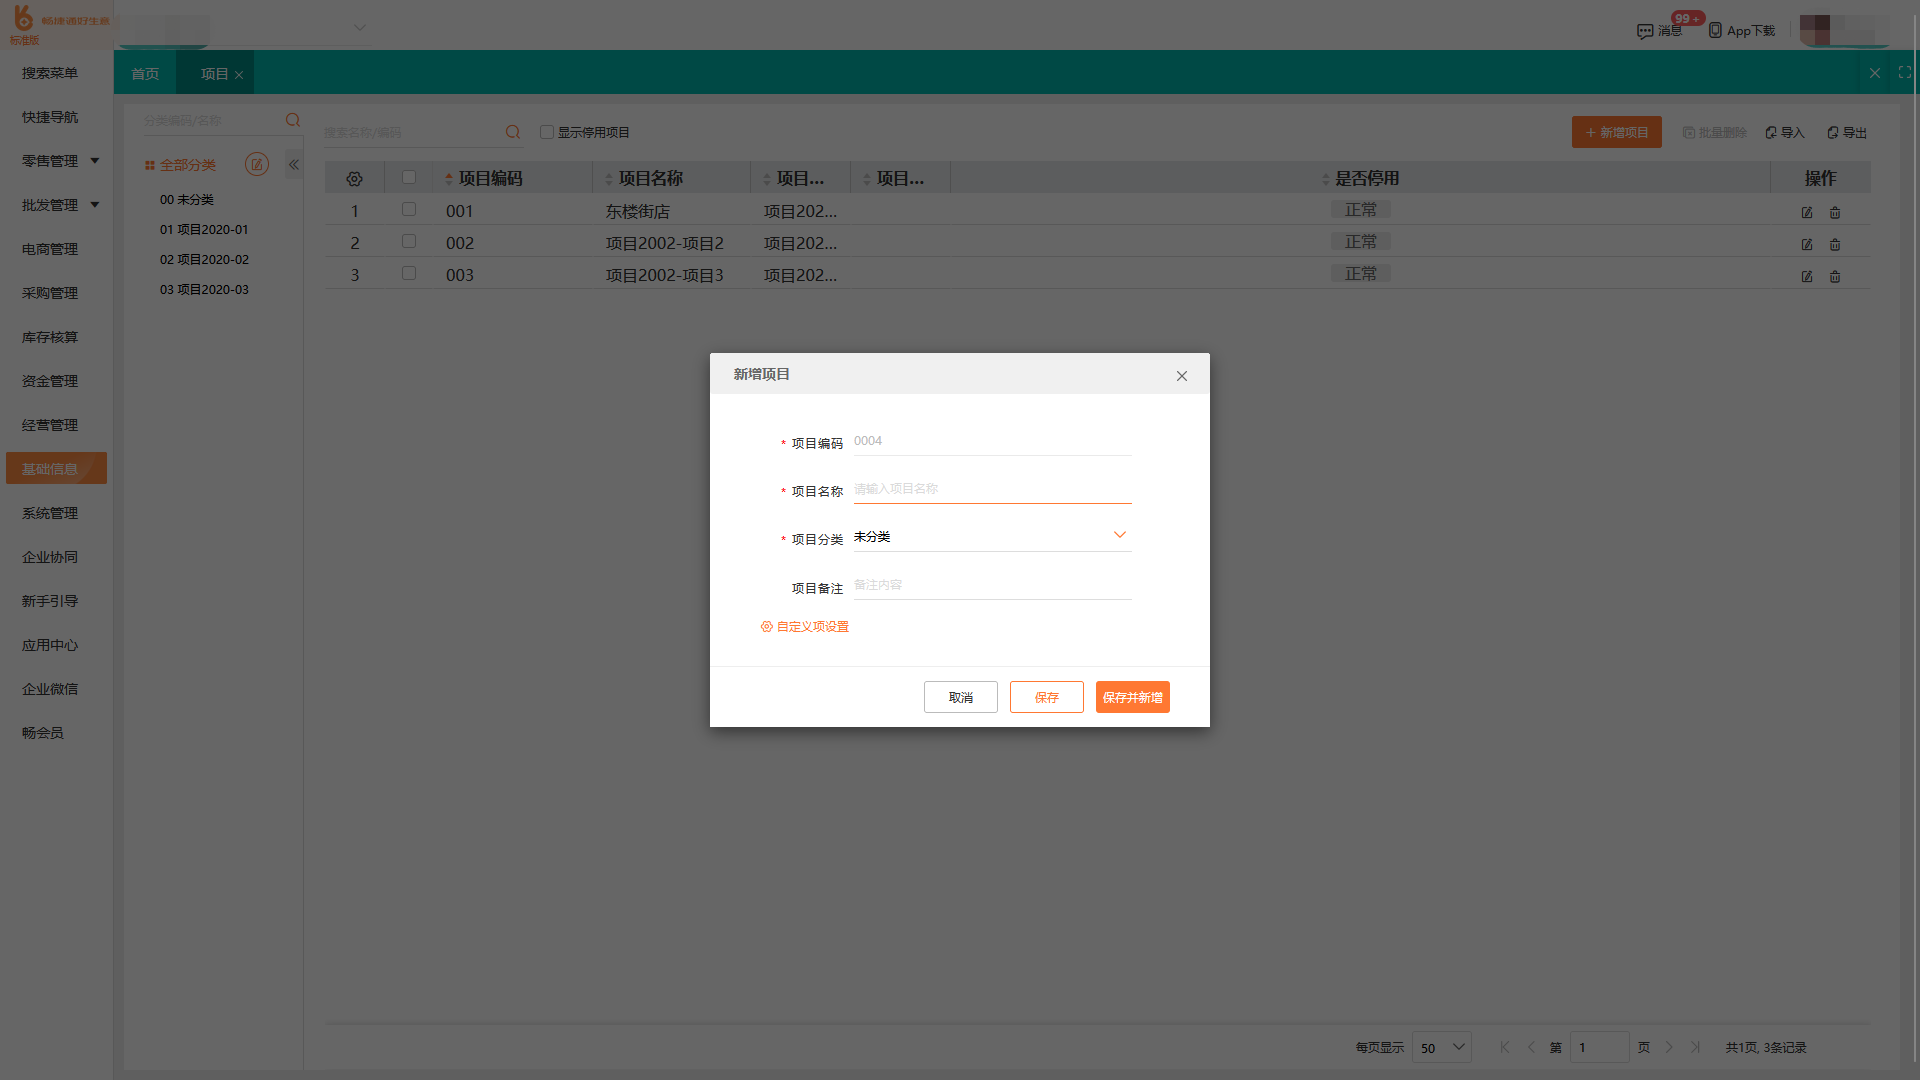This screenshot has height=1080, width=1920.
Task: Click the 项目名称 input field
Action: 992,489
